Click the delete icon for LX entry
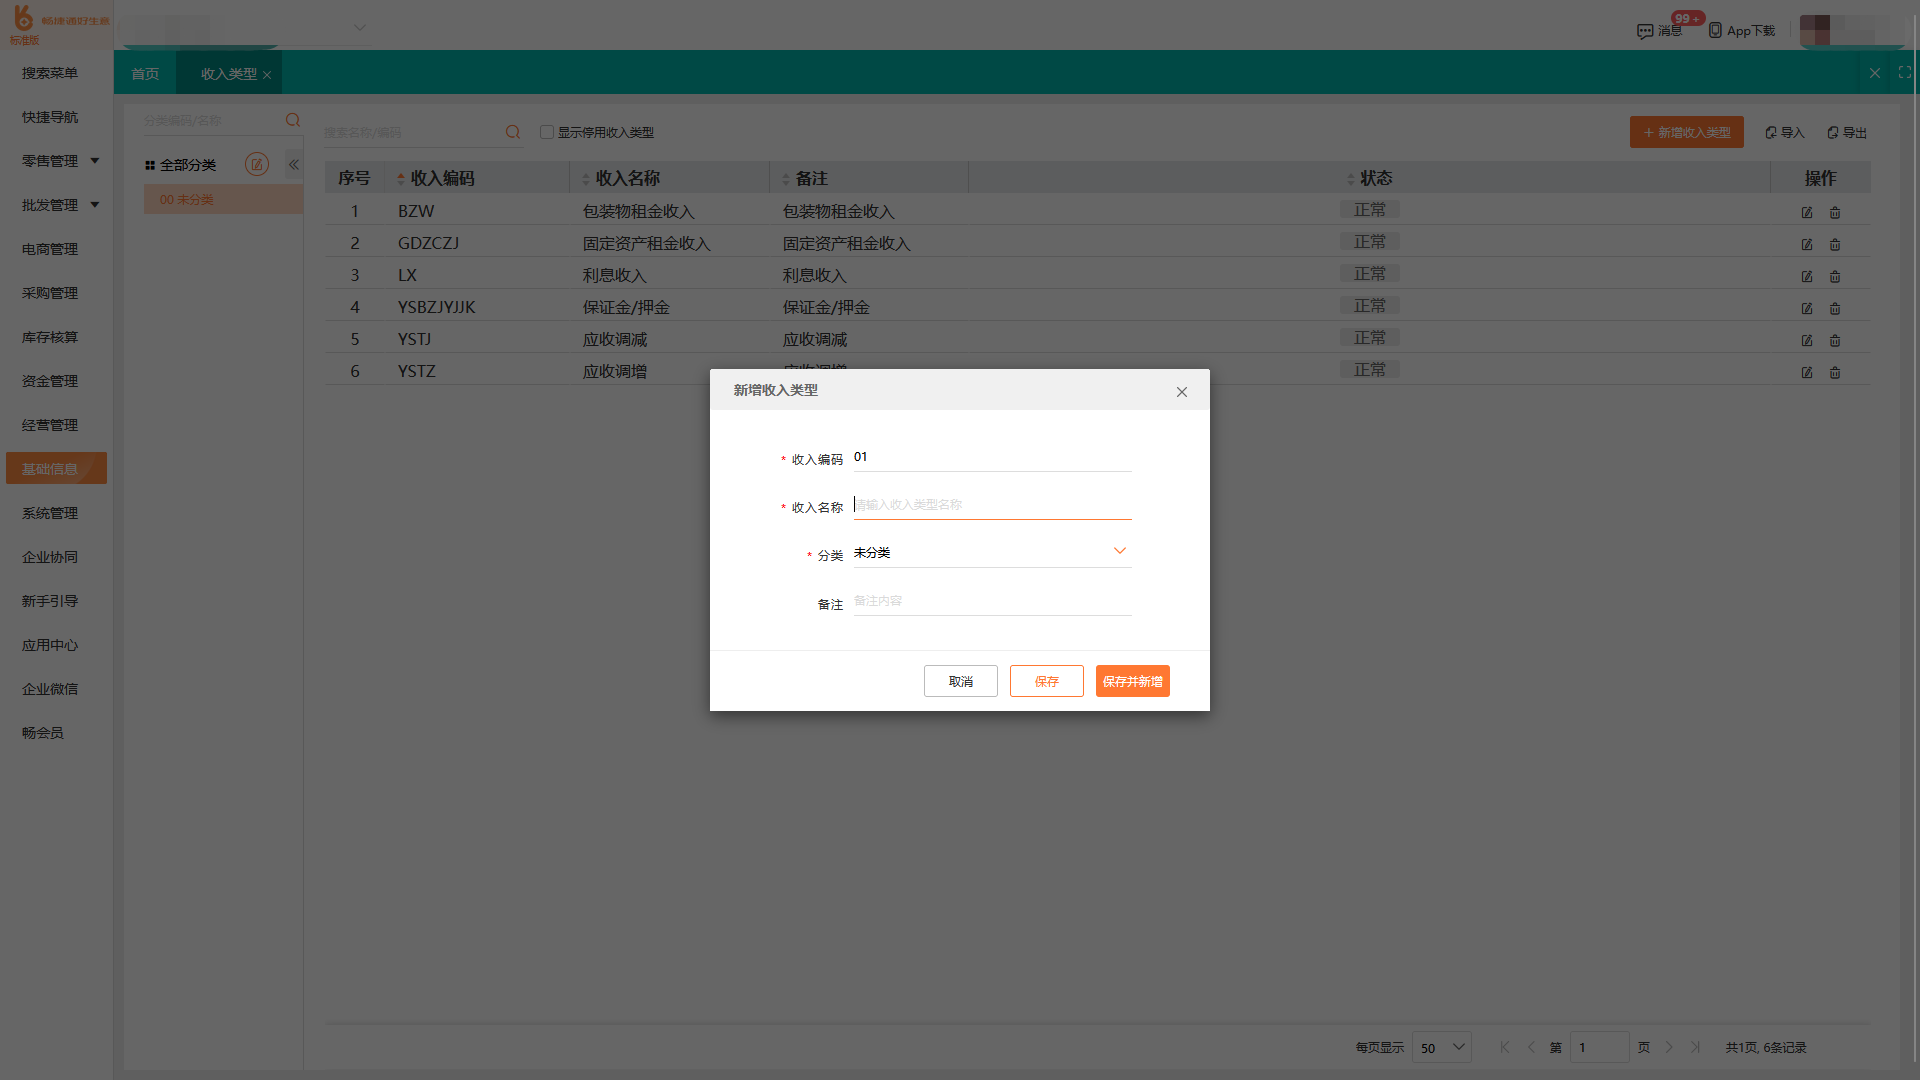Screen dimensions: 1920x1080 pos(1834,274)
